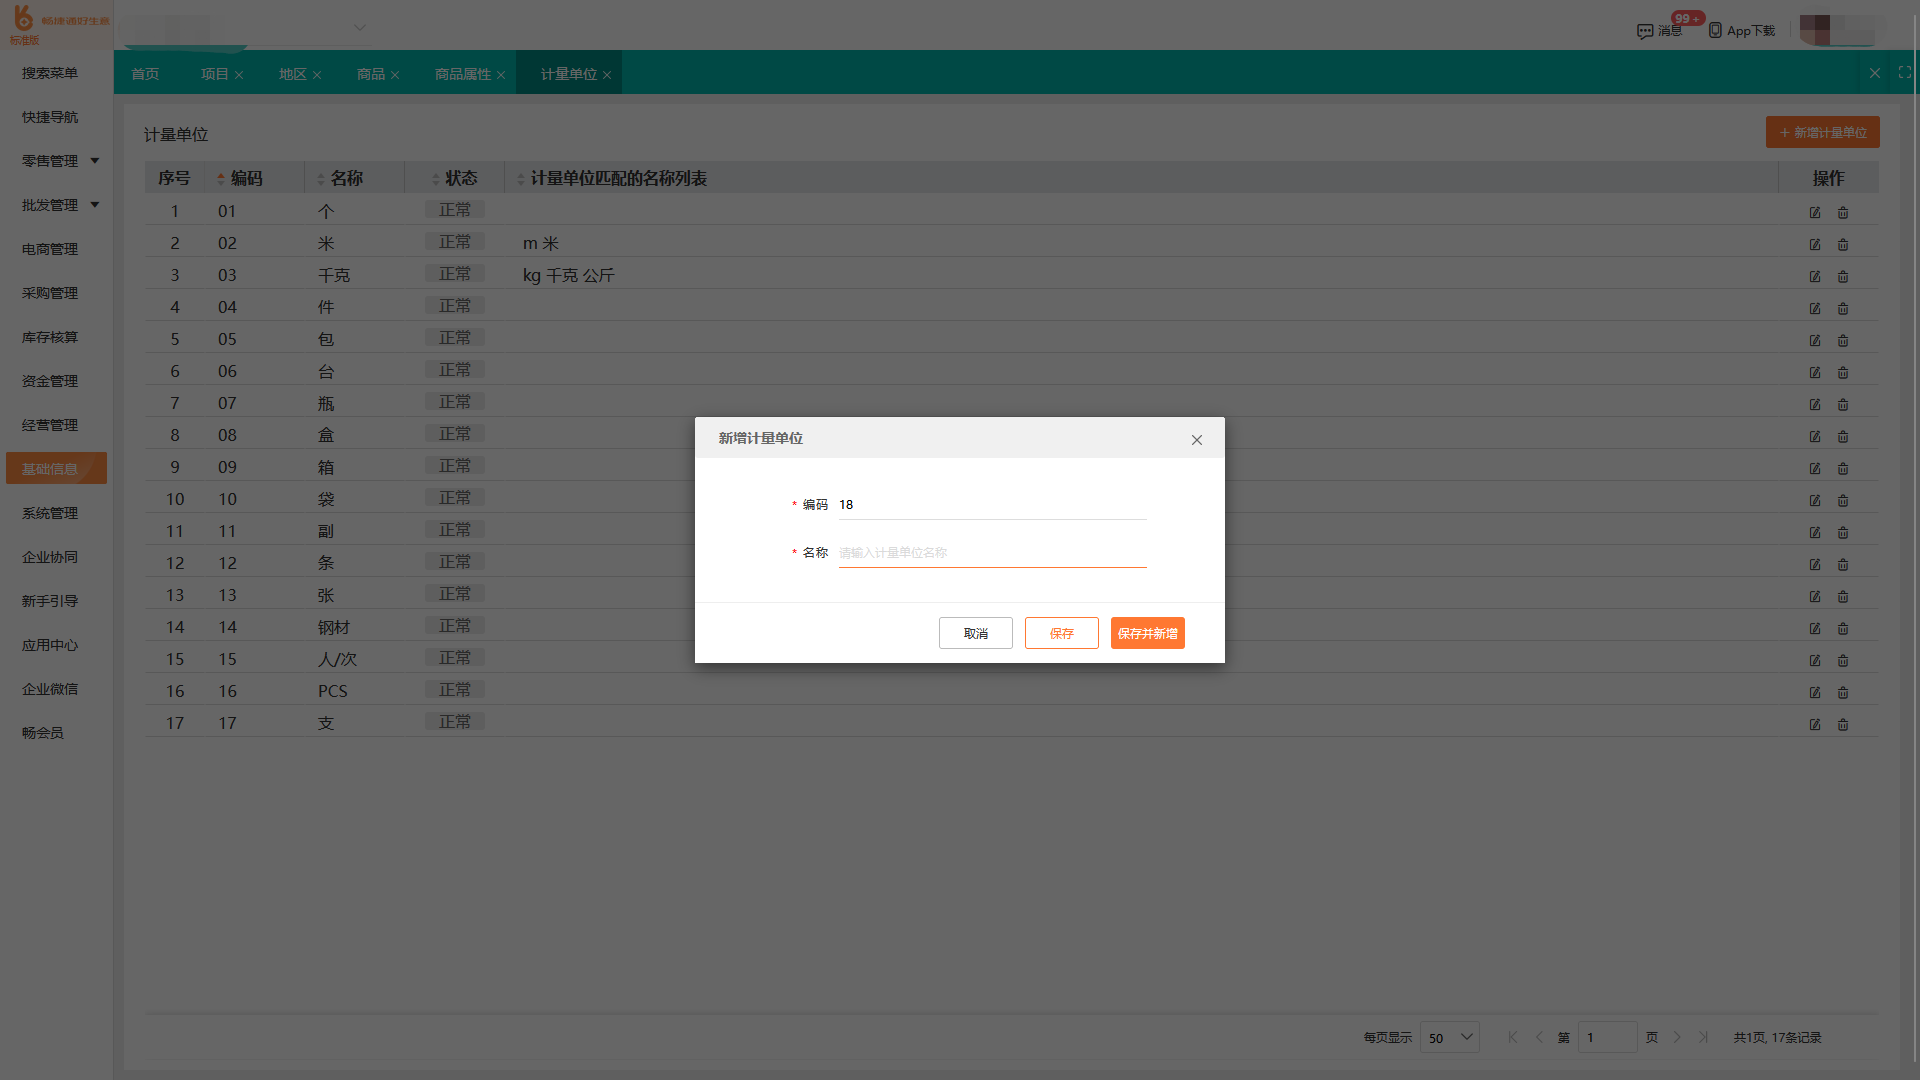Click 取消 button in dialog
Image resolution: width=1920 pixels, height=1080 pixels.
pos(977,633)
